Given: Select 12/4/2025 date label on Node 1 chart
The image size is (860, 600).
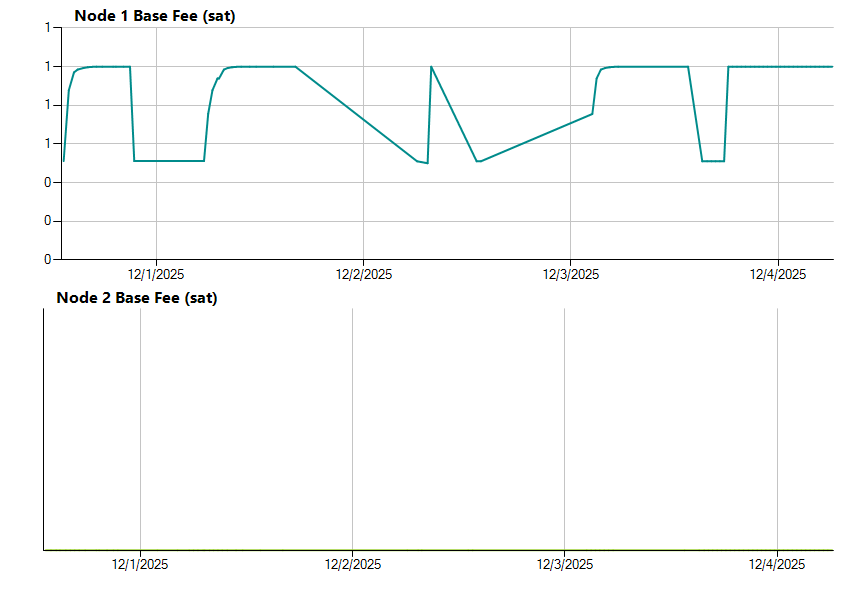Looking at the screenshot, I should tap(777, 274).
